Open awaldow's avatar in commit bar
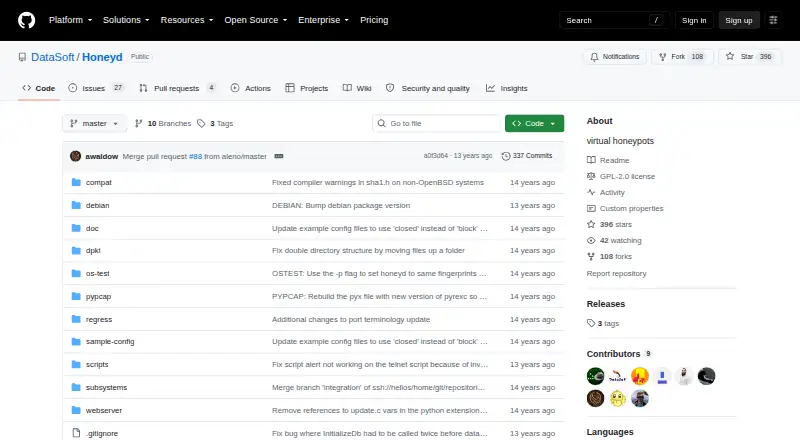Screen dimensions: 800x440 [x=76, y=156]
